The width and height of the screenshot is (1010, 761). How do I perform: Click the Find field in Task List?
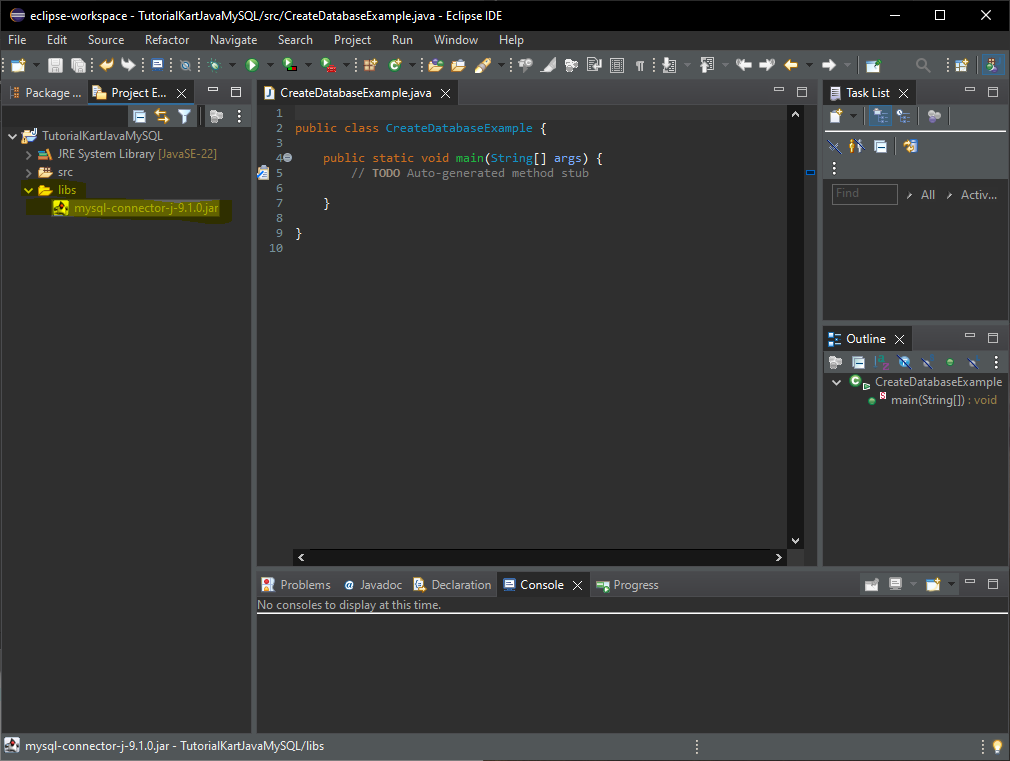864,194
